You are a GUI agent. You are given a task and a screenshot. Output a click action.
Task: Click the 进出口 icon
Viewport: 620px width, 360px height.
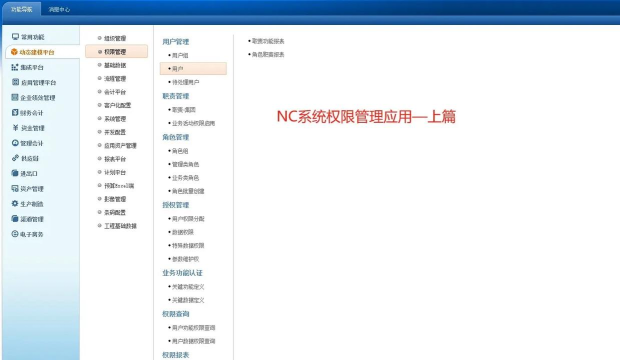click(15, 173)
